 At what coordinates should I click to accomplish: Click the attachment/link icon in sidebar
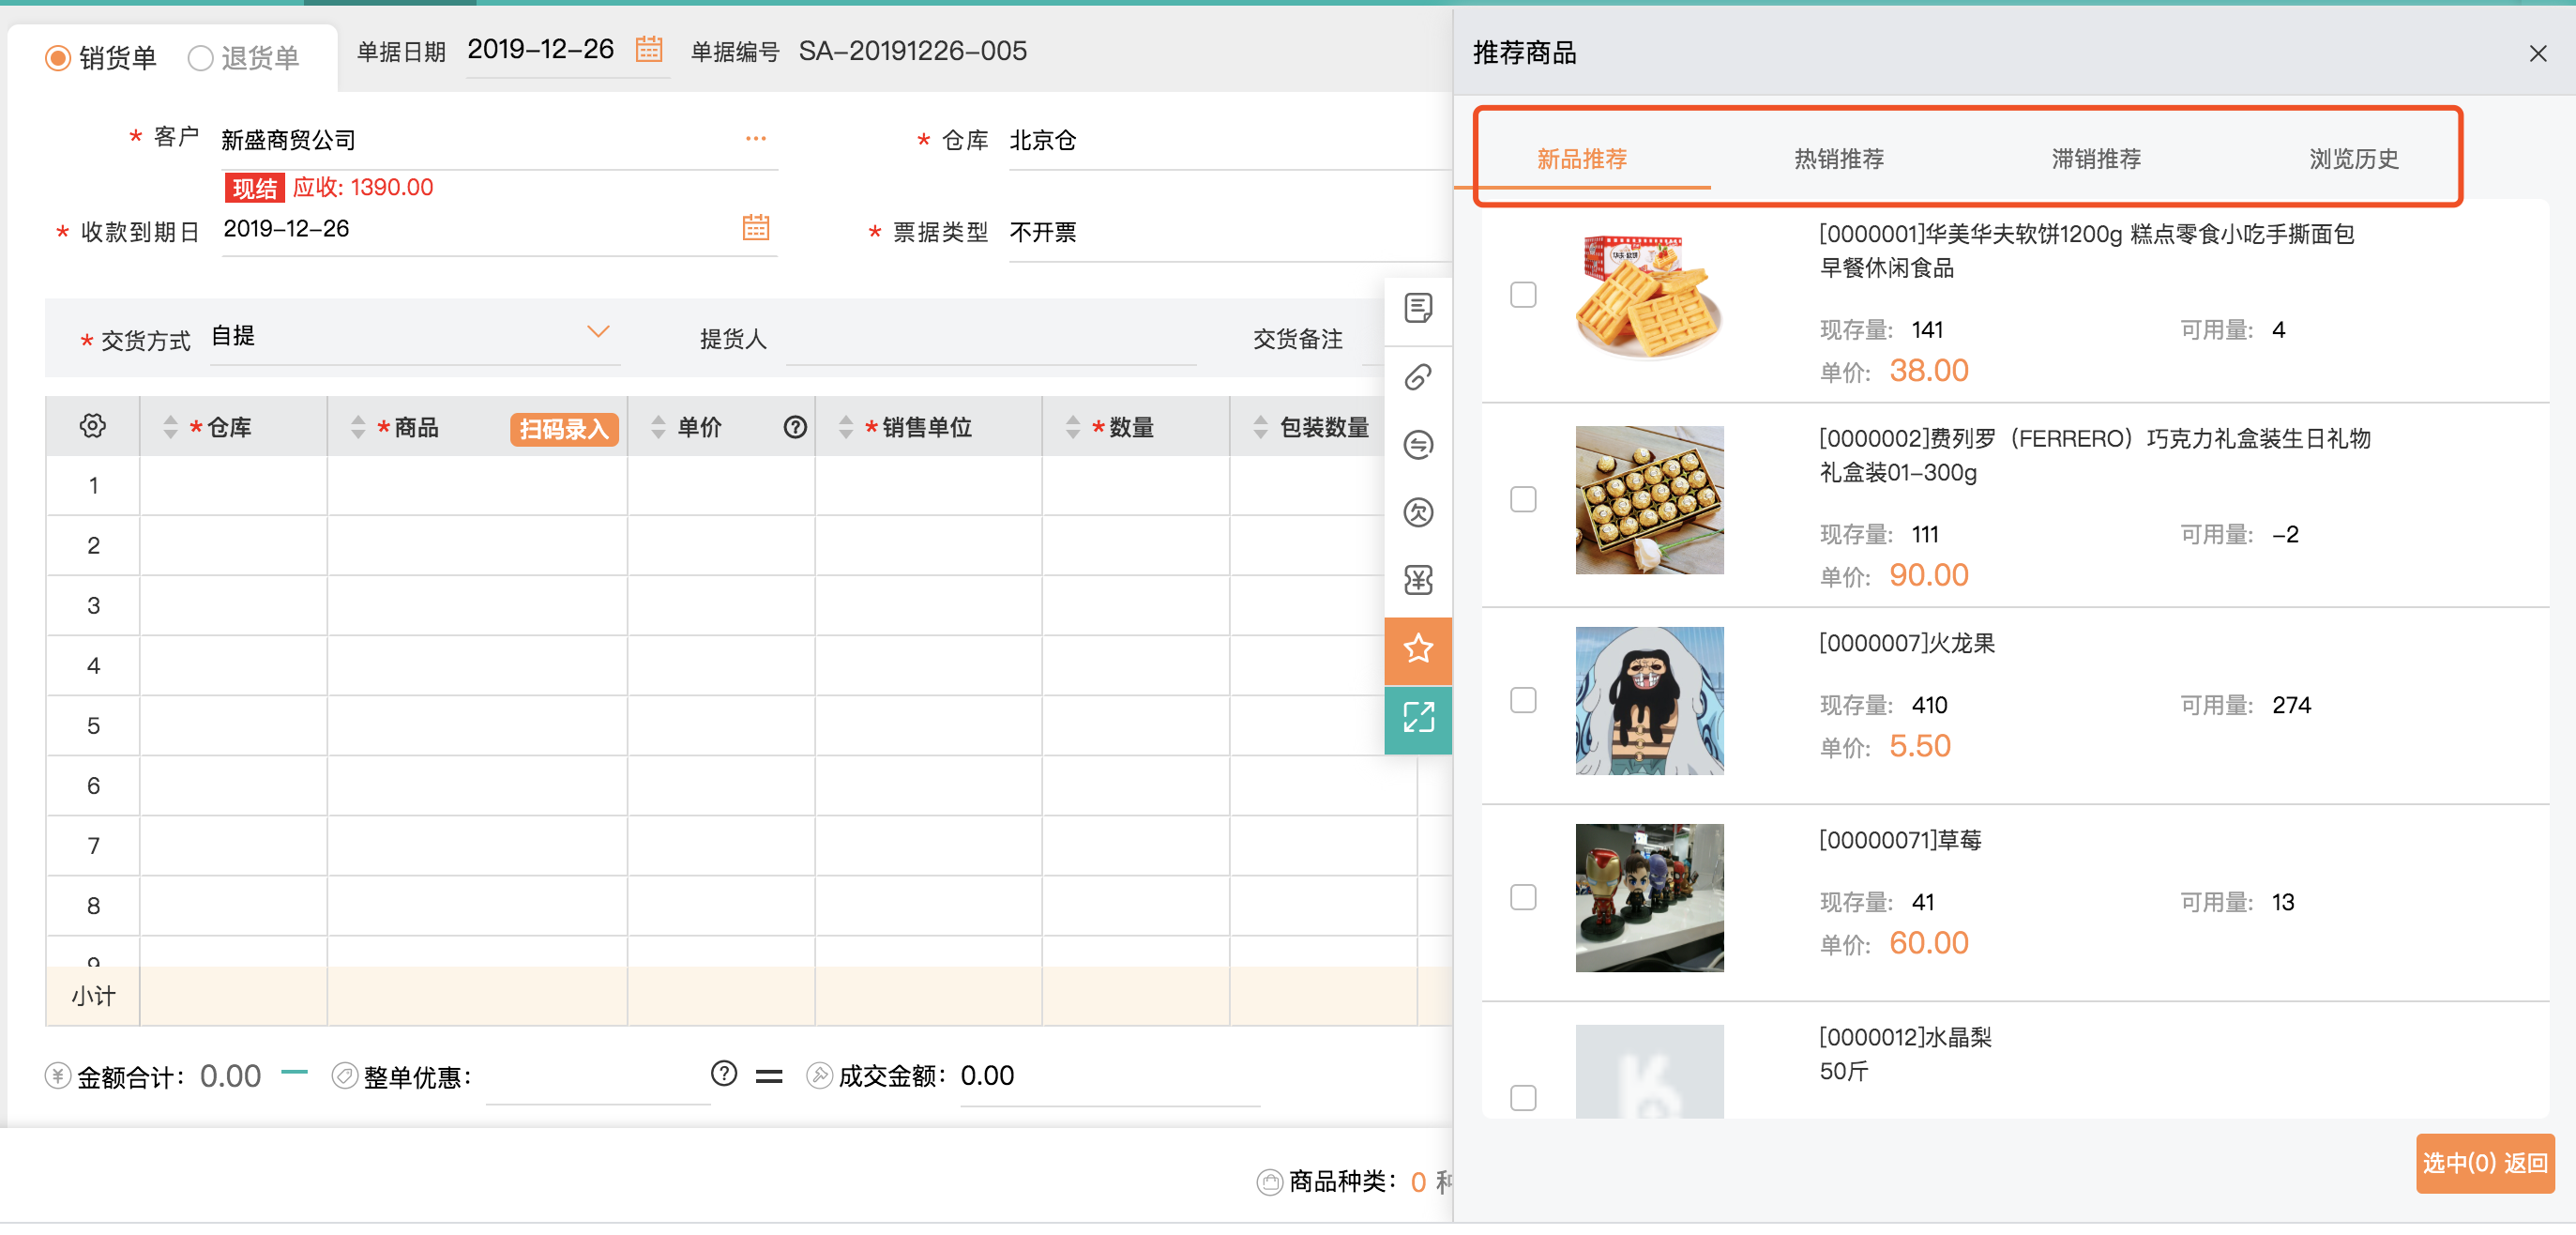click(x=1417, y=376)
